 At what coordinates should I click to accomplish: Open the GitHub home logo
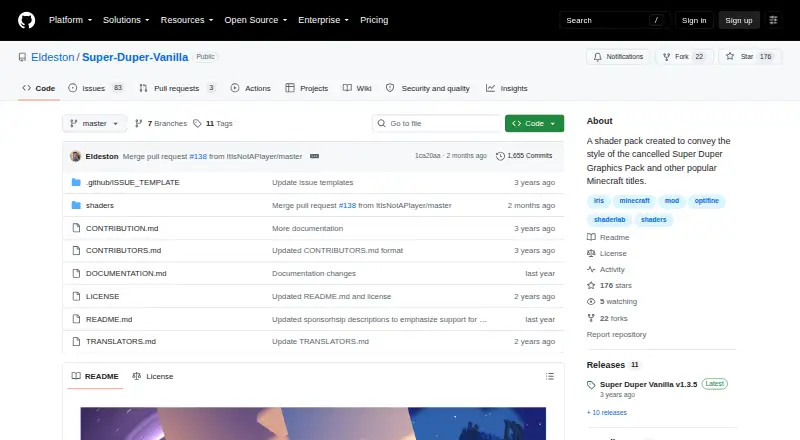click(27, 20)
